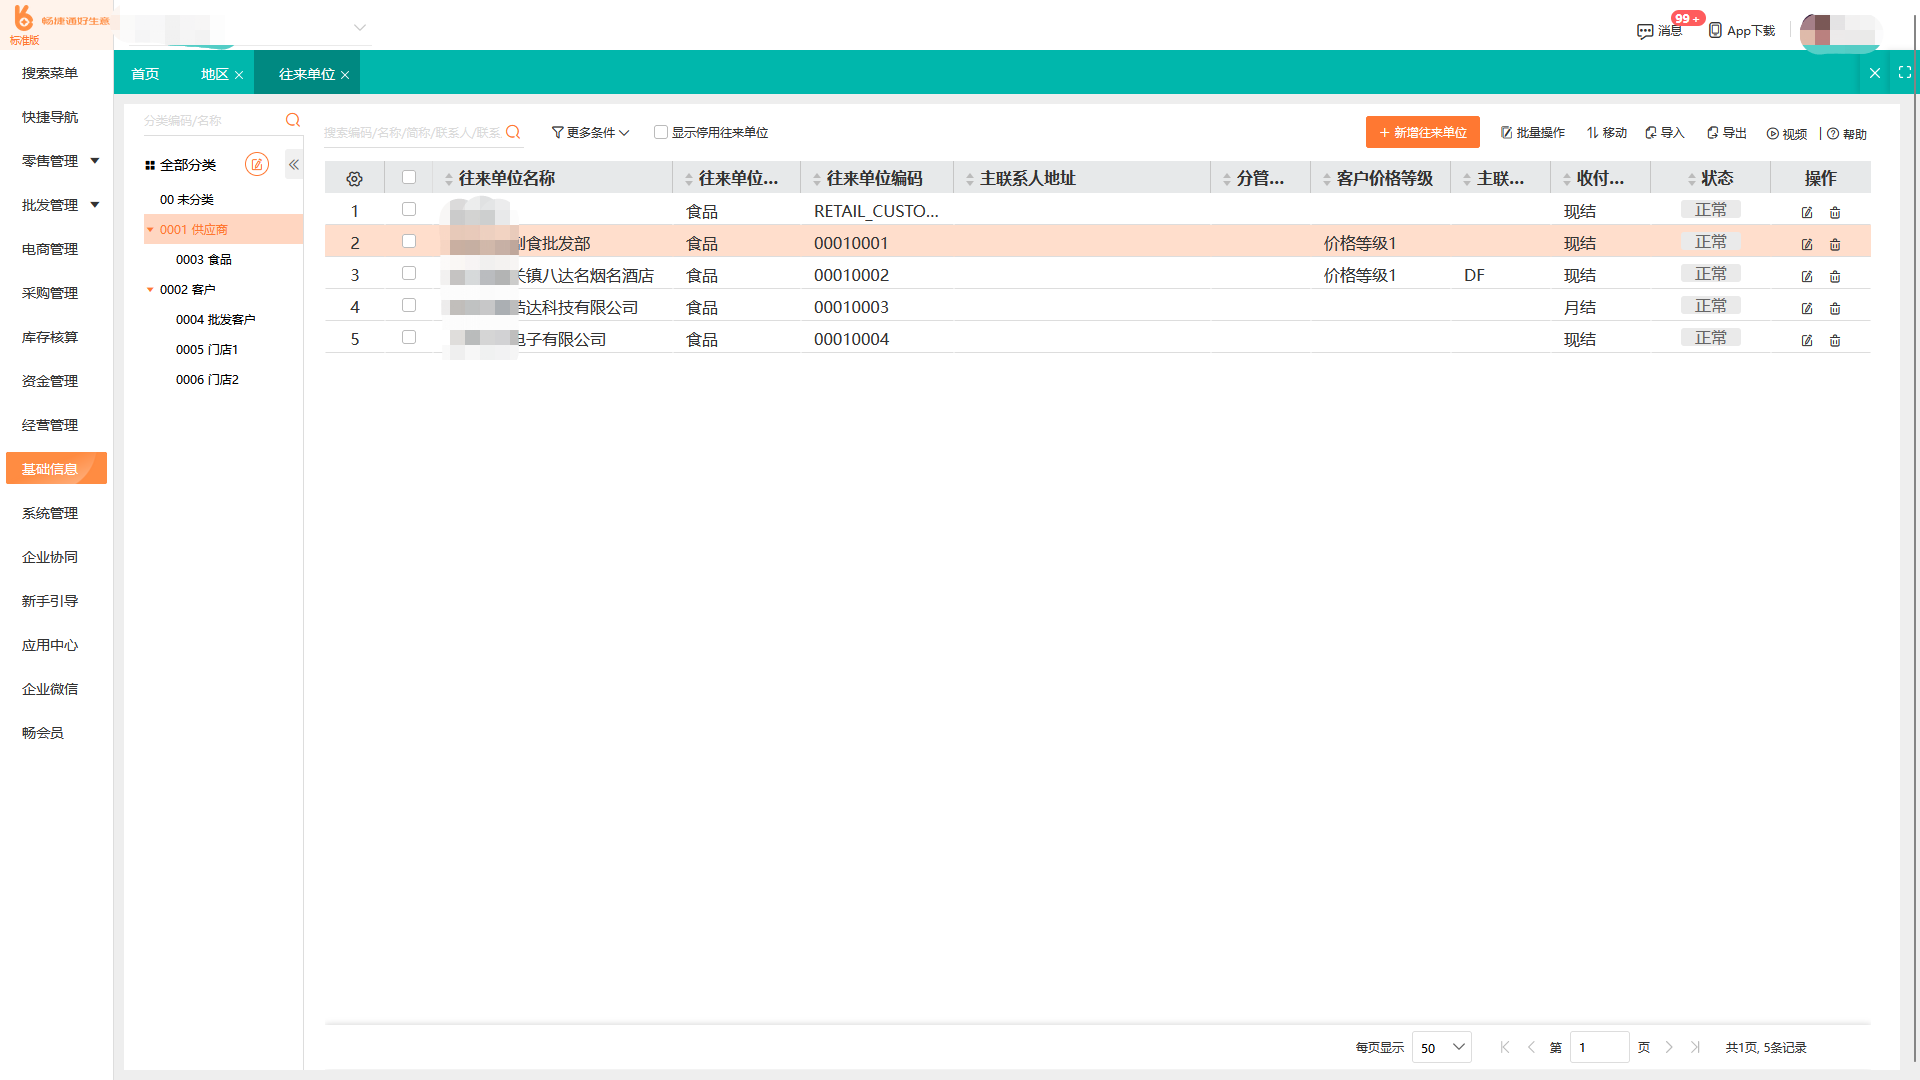Select checkbox for row 2
1920x1080 pixels.
(x=410, y=241)
